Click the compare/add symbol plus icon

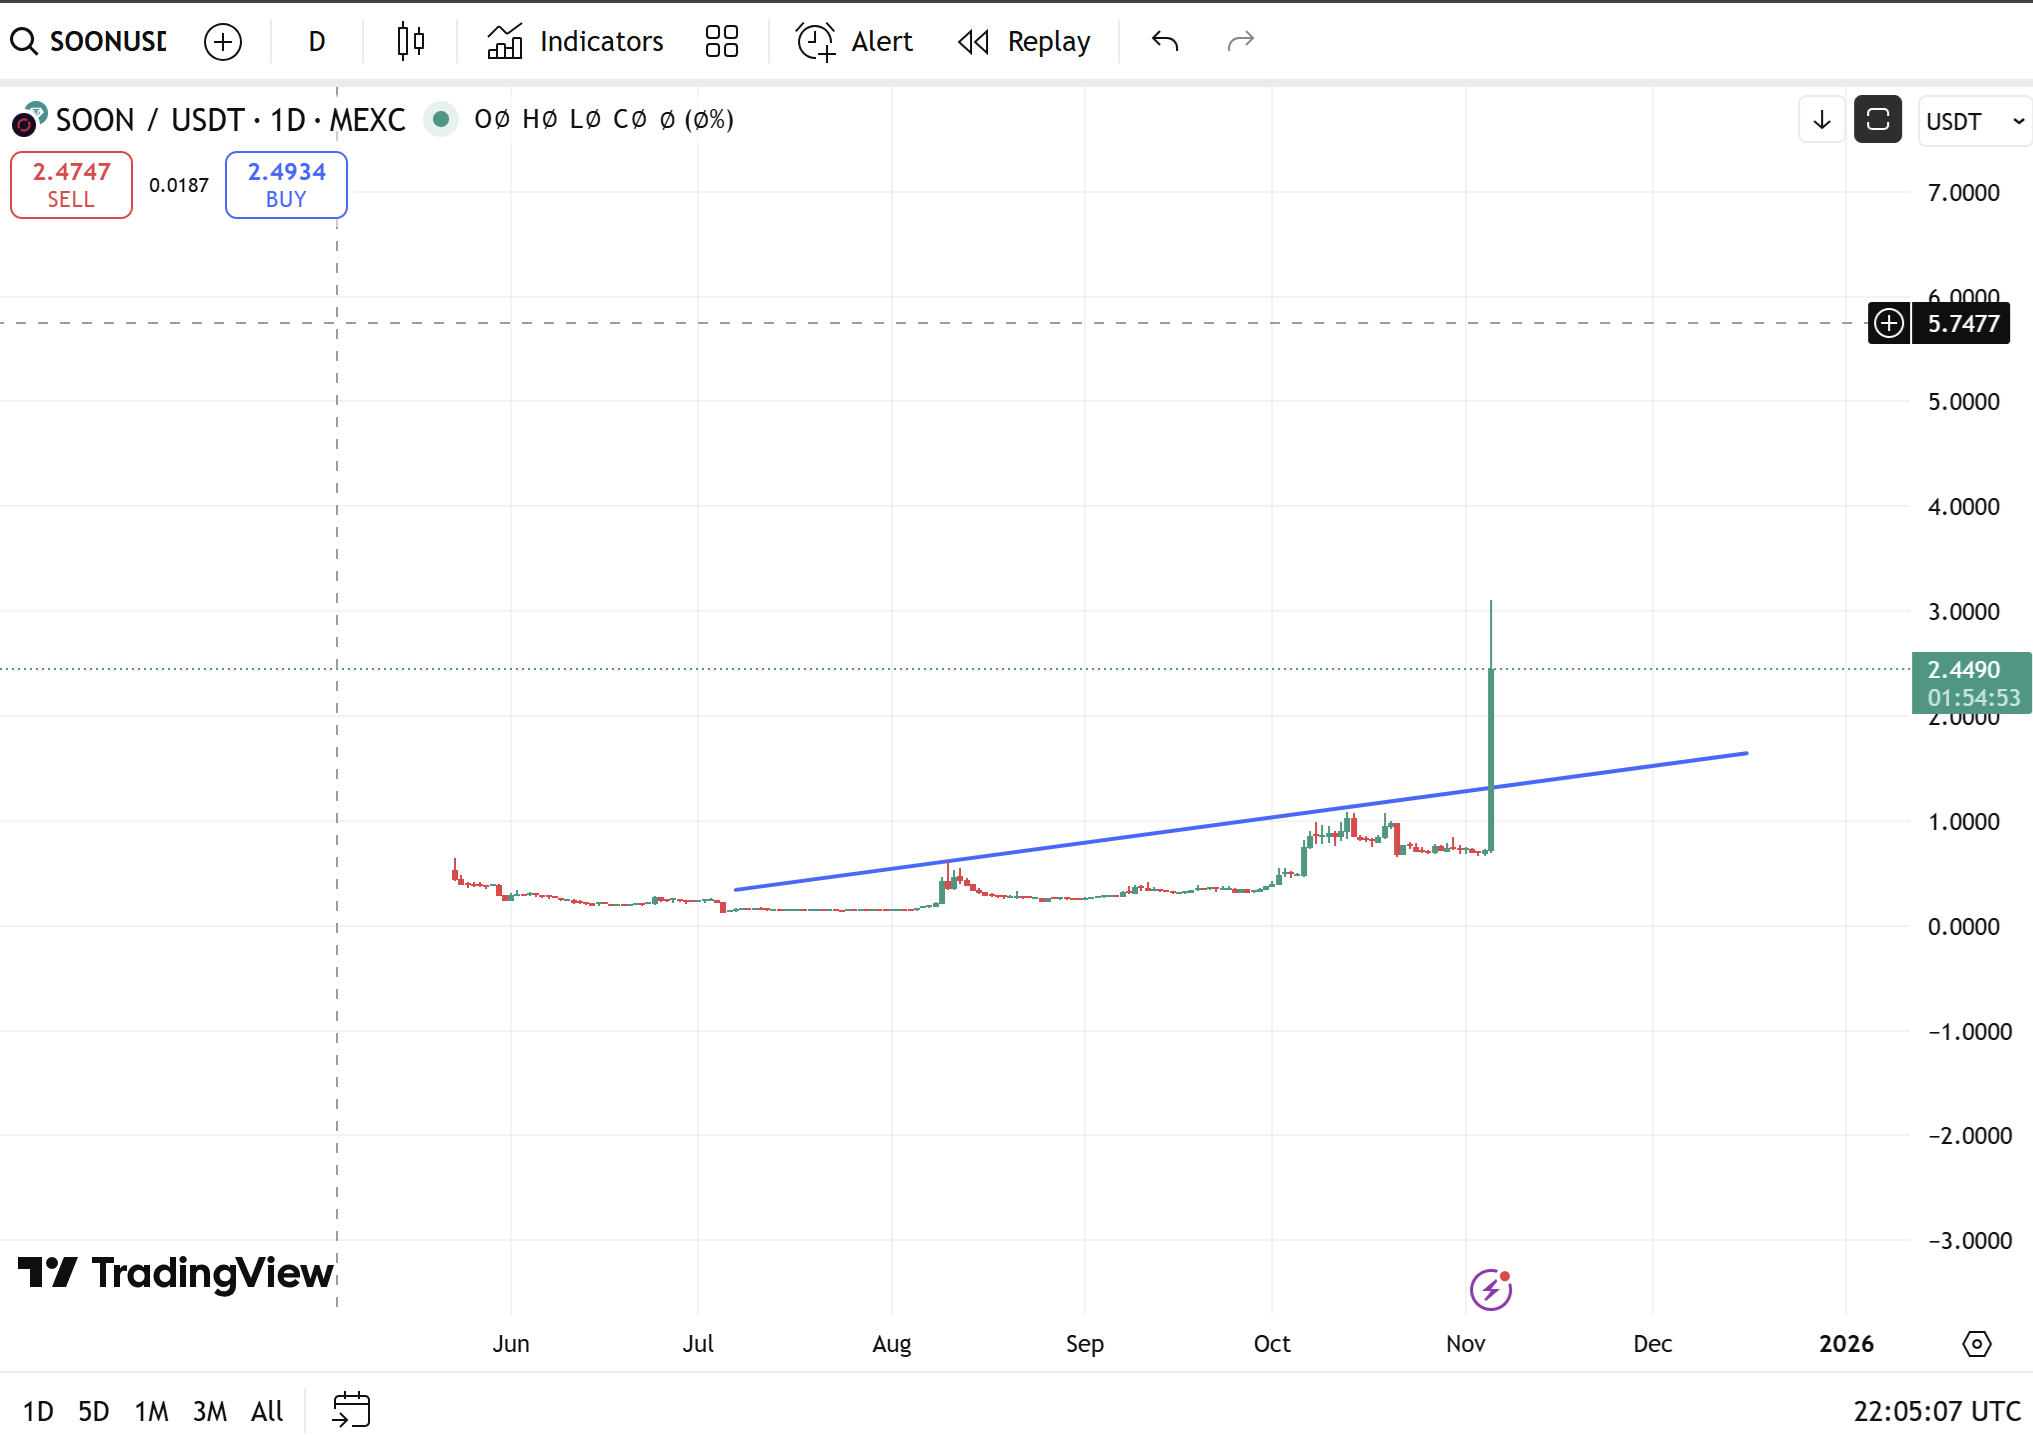pos(223,42)
